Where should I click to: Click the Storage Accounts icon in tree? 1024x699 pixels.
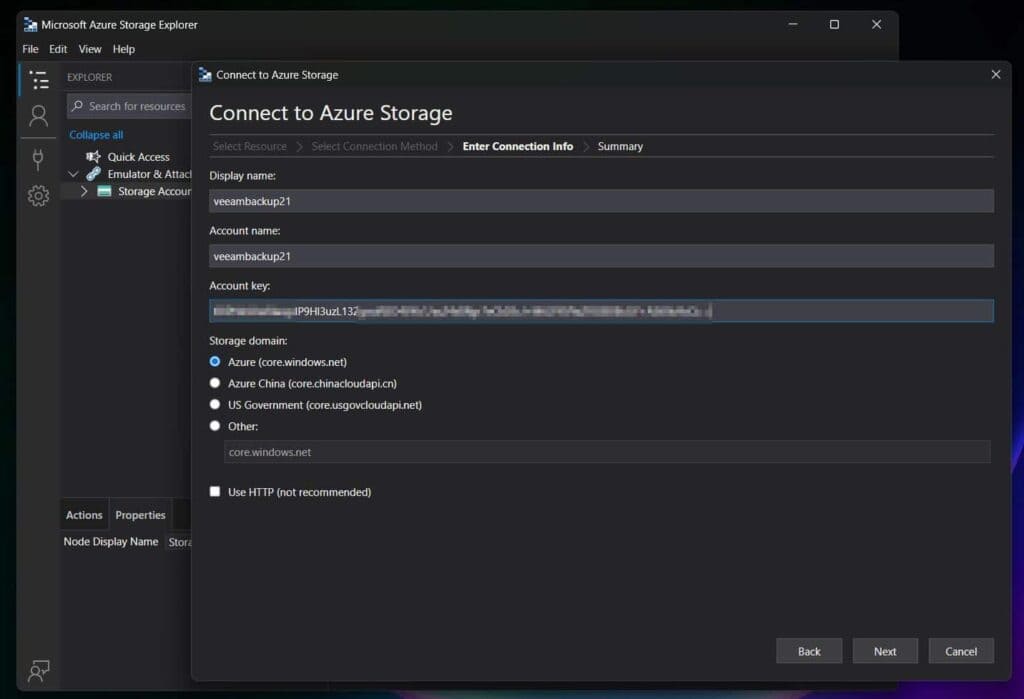click(x=106, y=191)
